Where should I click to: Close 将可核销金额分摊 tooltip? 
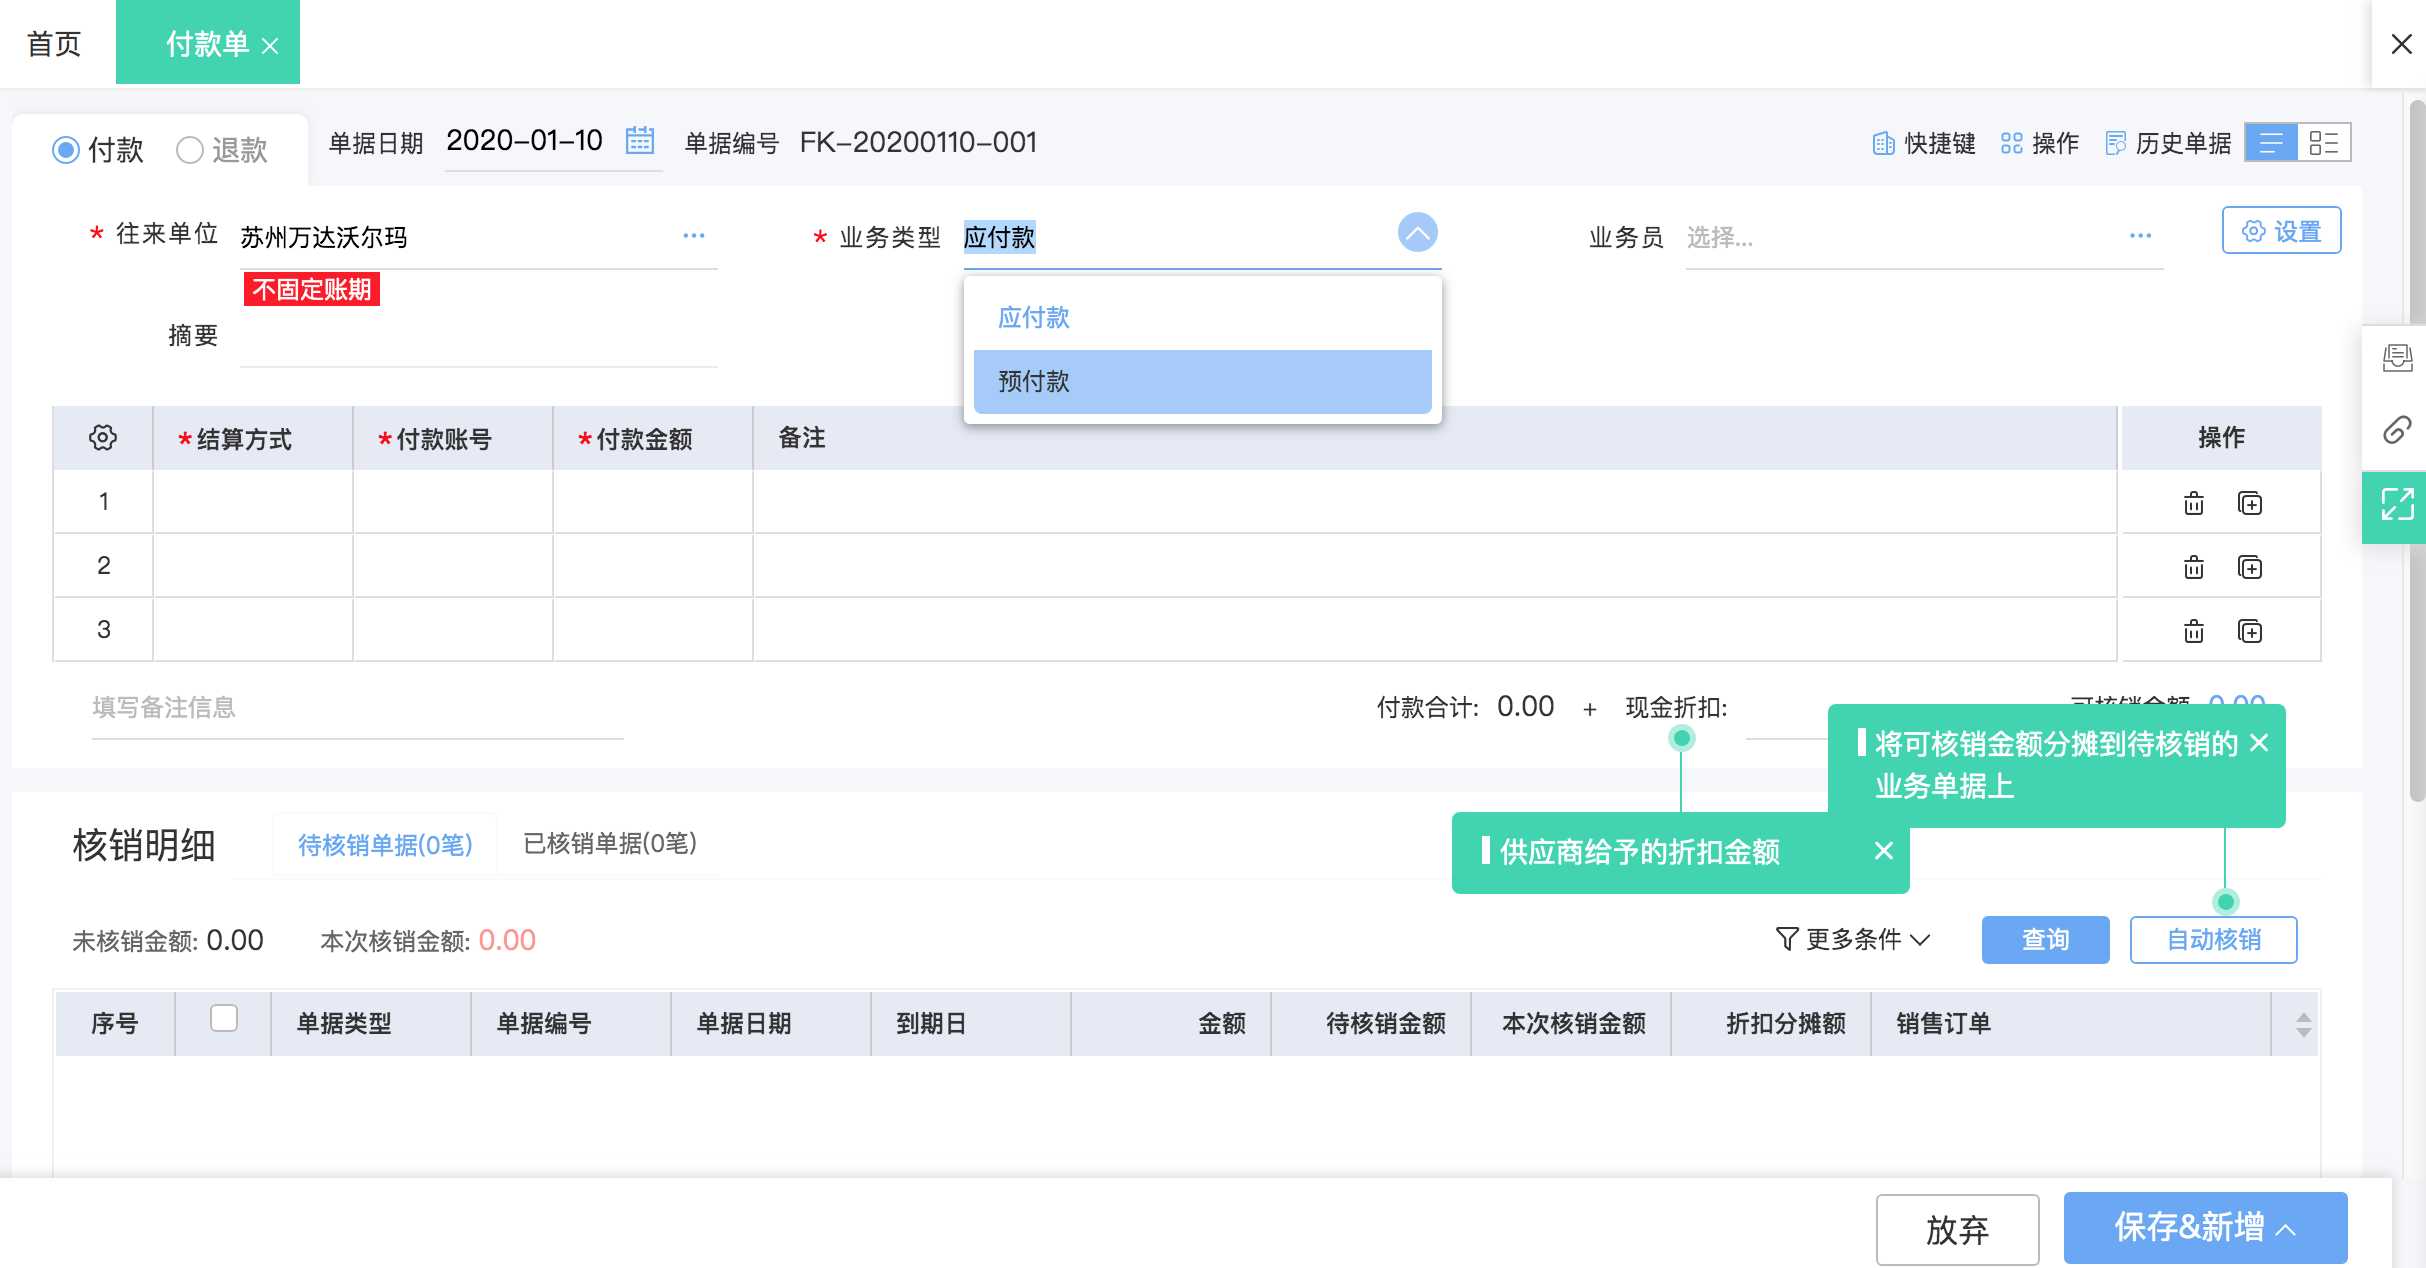2258,743
